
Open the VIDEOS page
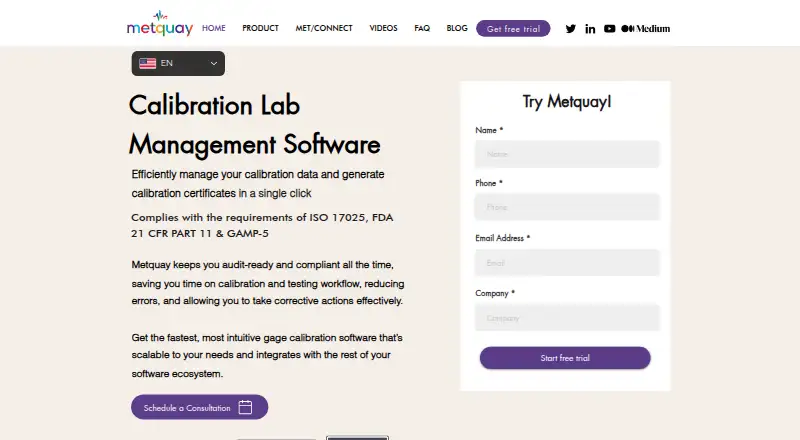pyautogui.click(x=383, y=28)
